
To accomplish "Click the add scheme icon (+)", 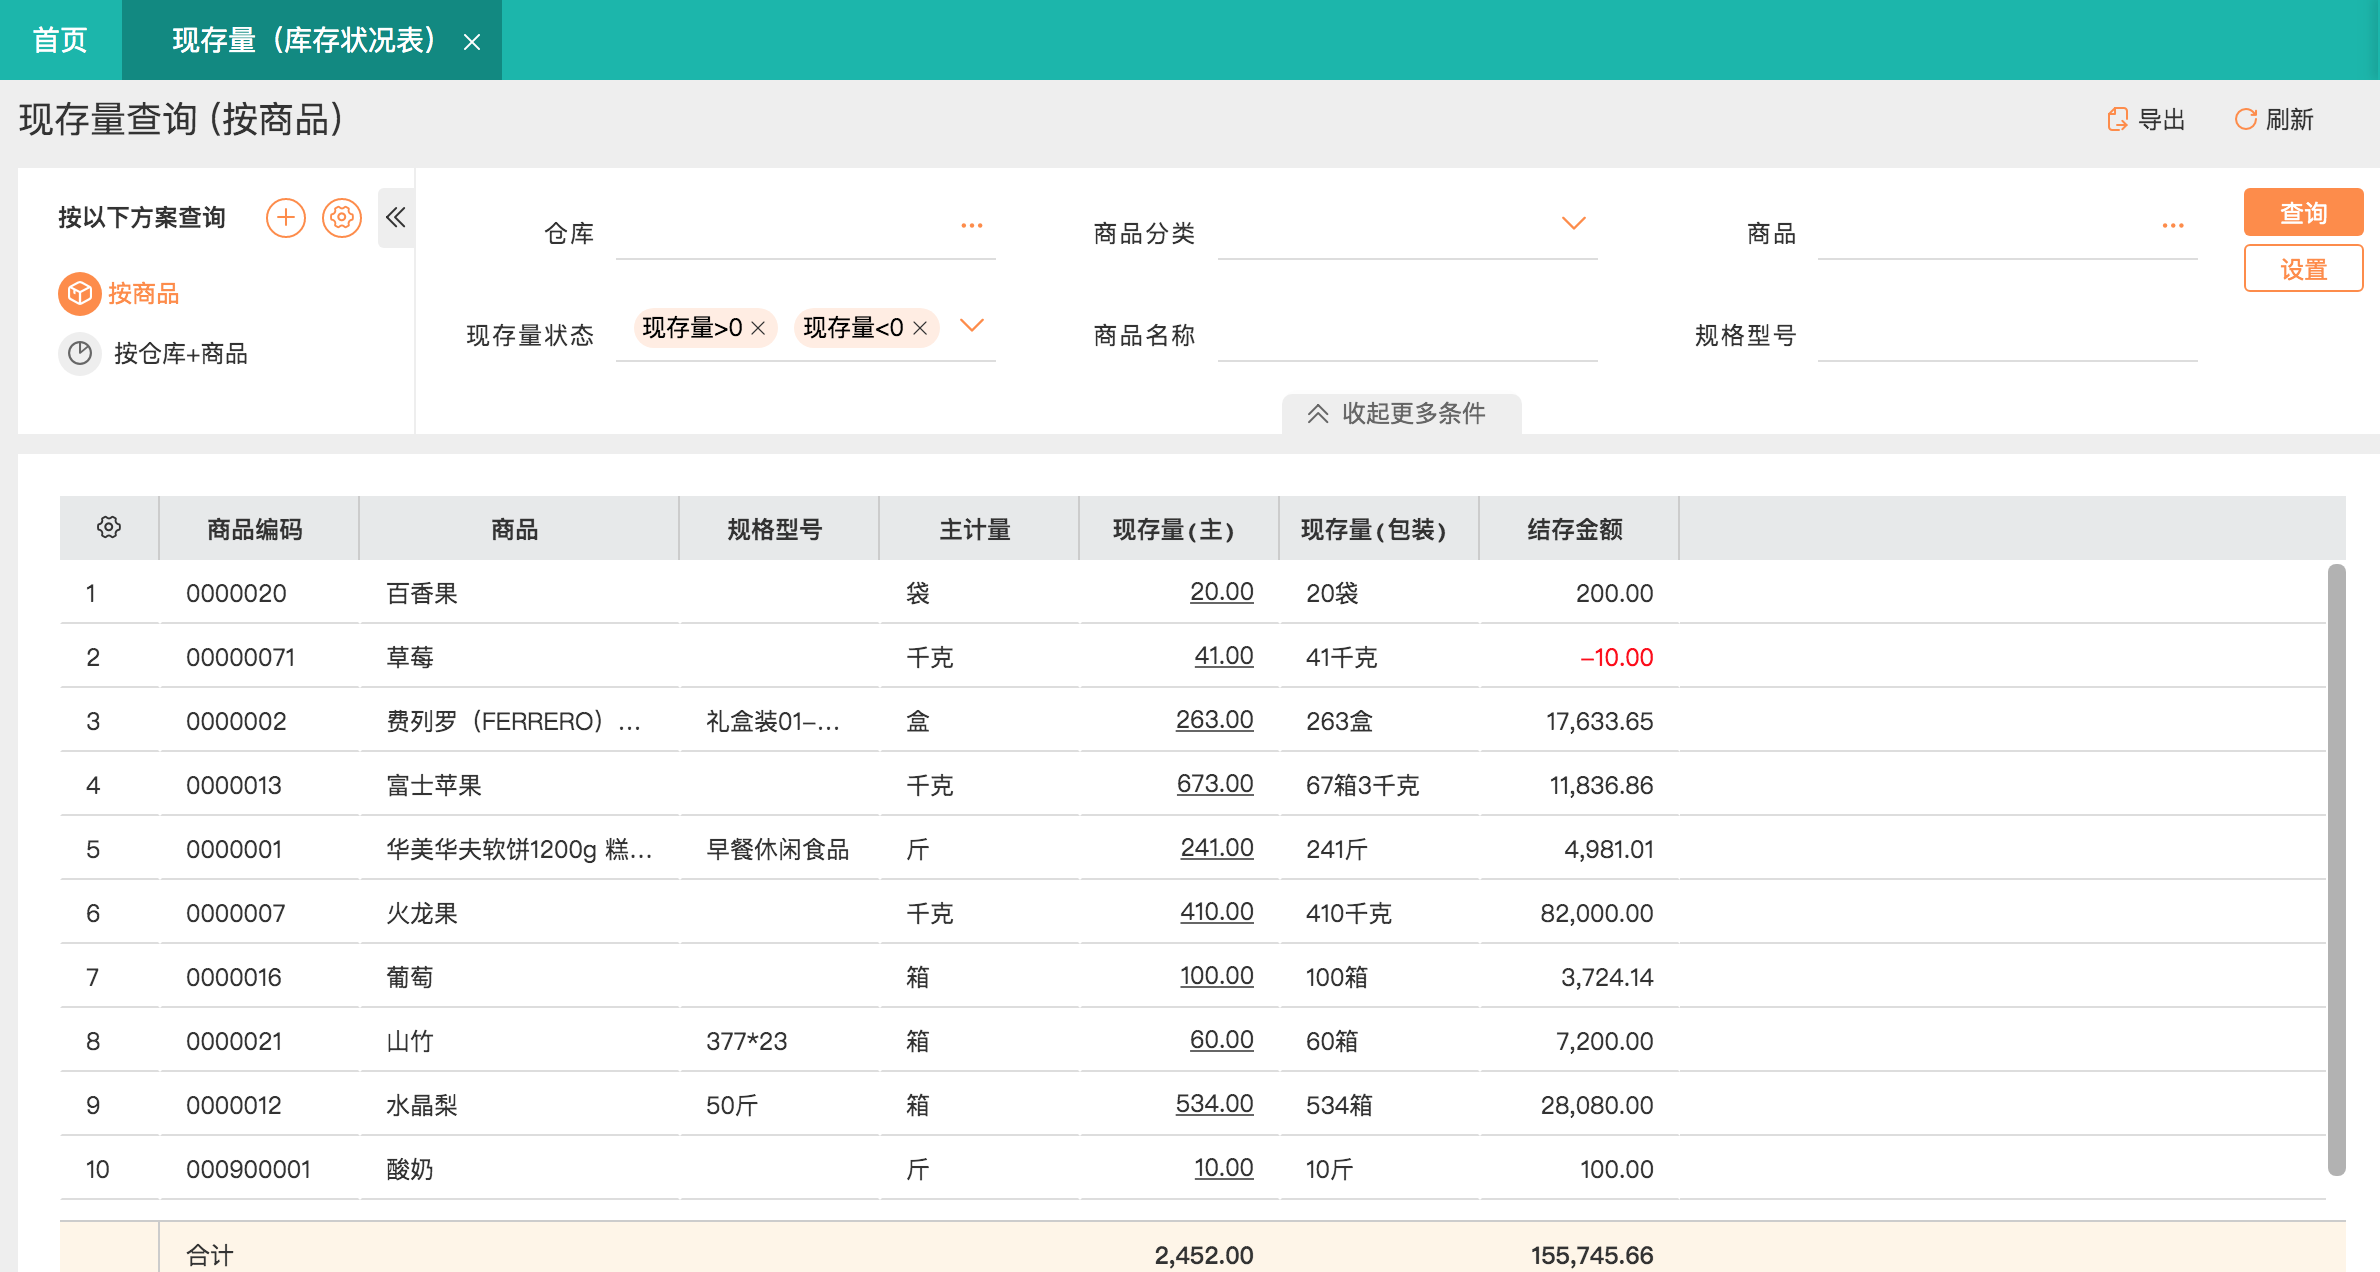I will [285, 219].
